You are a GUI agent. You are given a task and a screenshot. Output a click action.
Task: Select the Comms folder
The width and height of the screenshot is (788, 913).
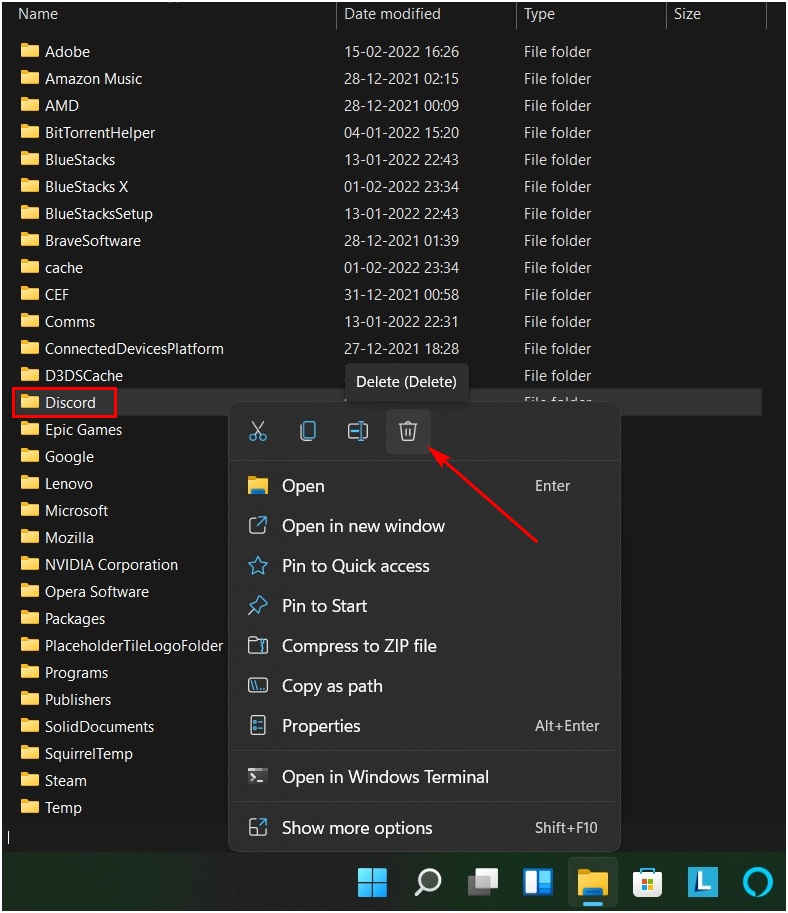point(58,321)
